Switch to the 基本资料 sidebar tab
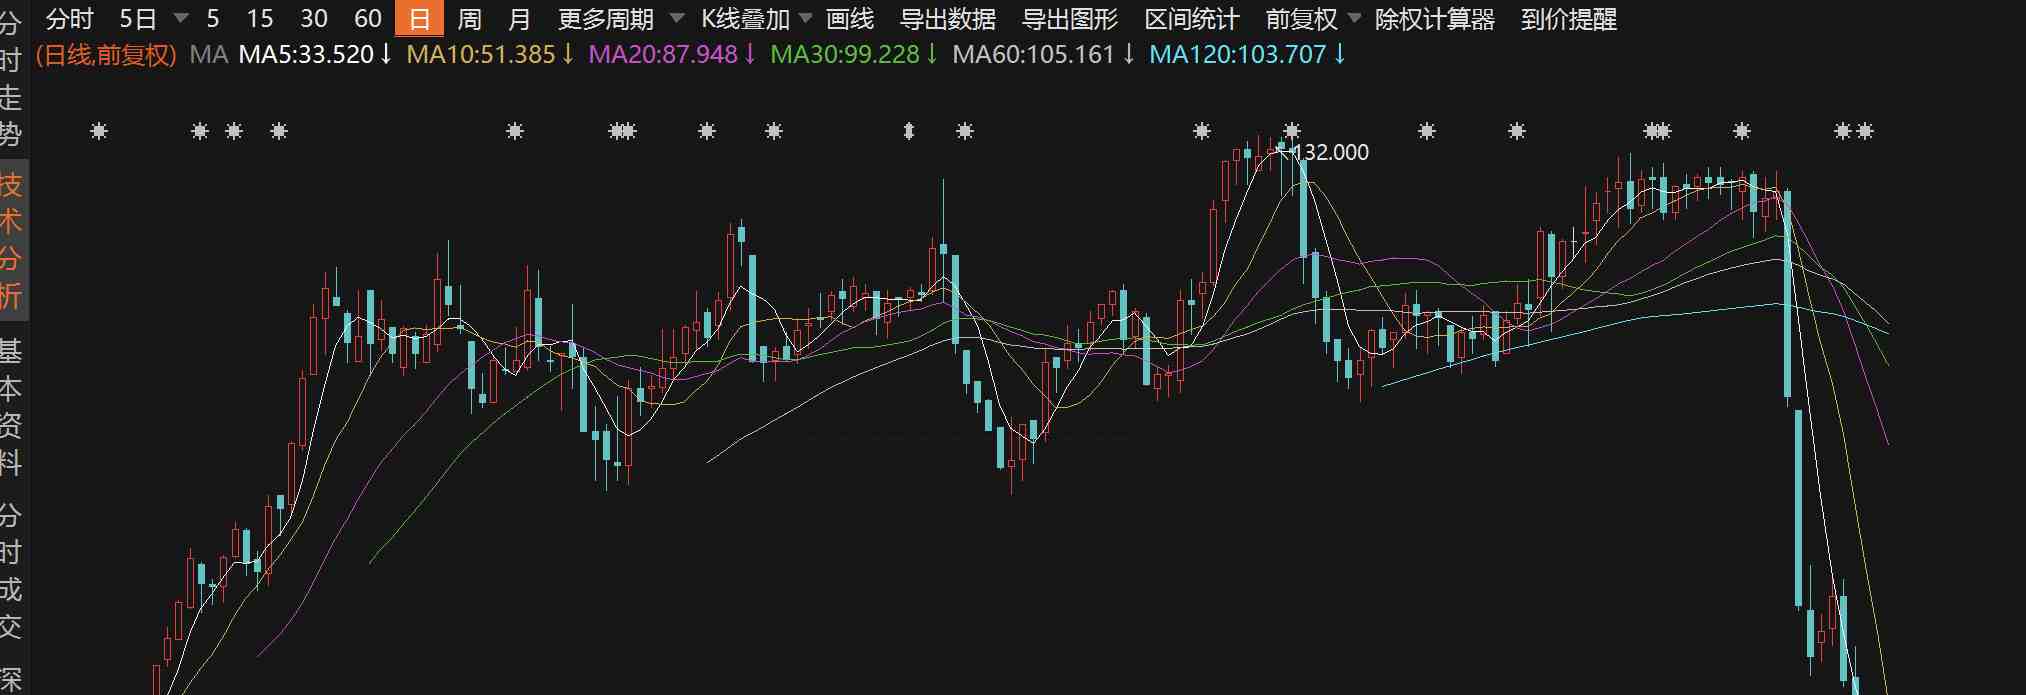The height and width of the screenshot is (695, 2026). [x=10, y=406]
